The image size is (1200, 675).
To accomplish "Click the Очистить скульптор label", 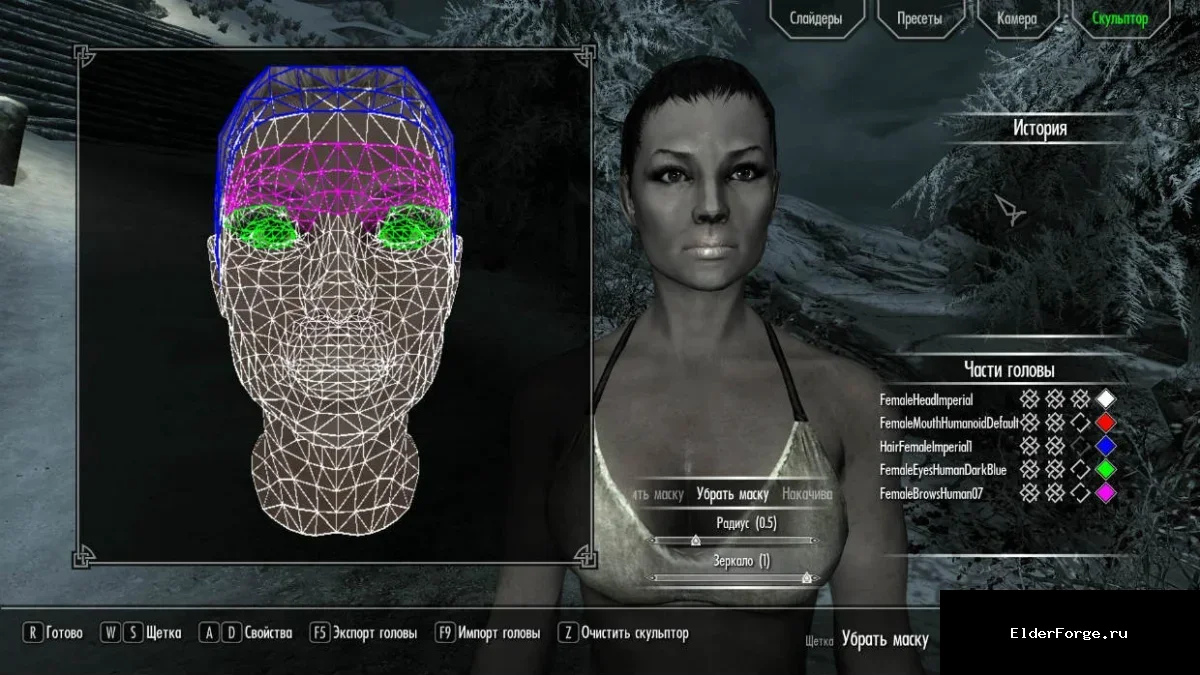I will [x=635, y=633].
